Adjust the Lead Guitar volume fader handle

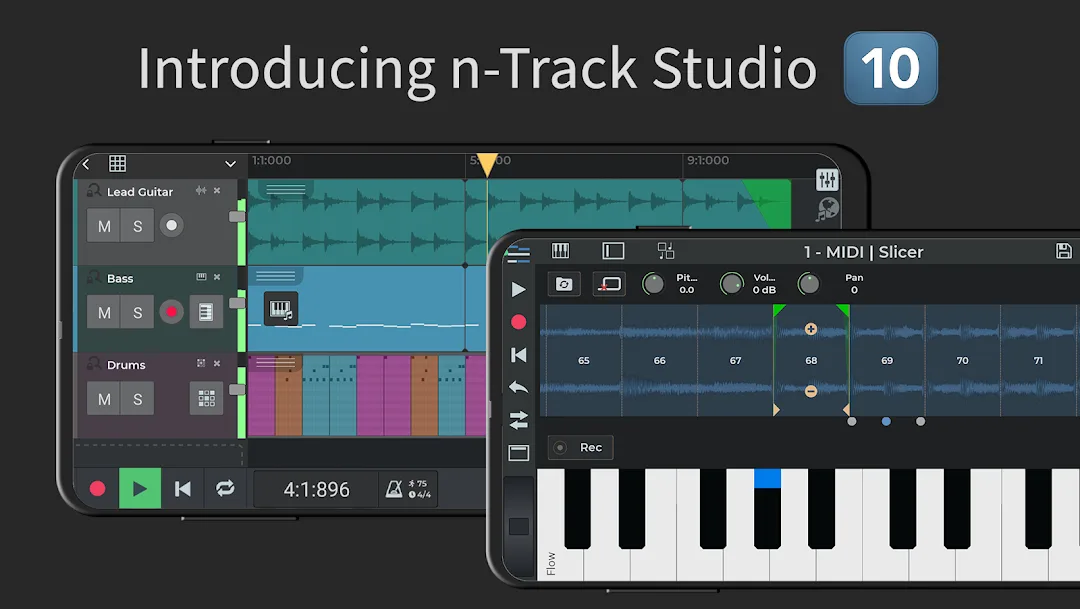pyautogui.click(x=237, y=216)
